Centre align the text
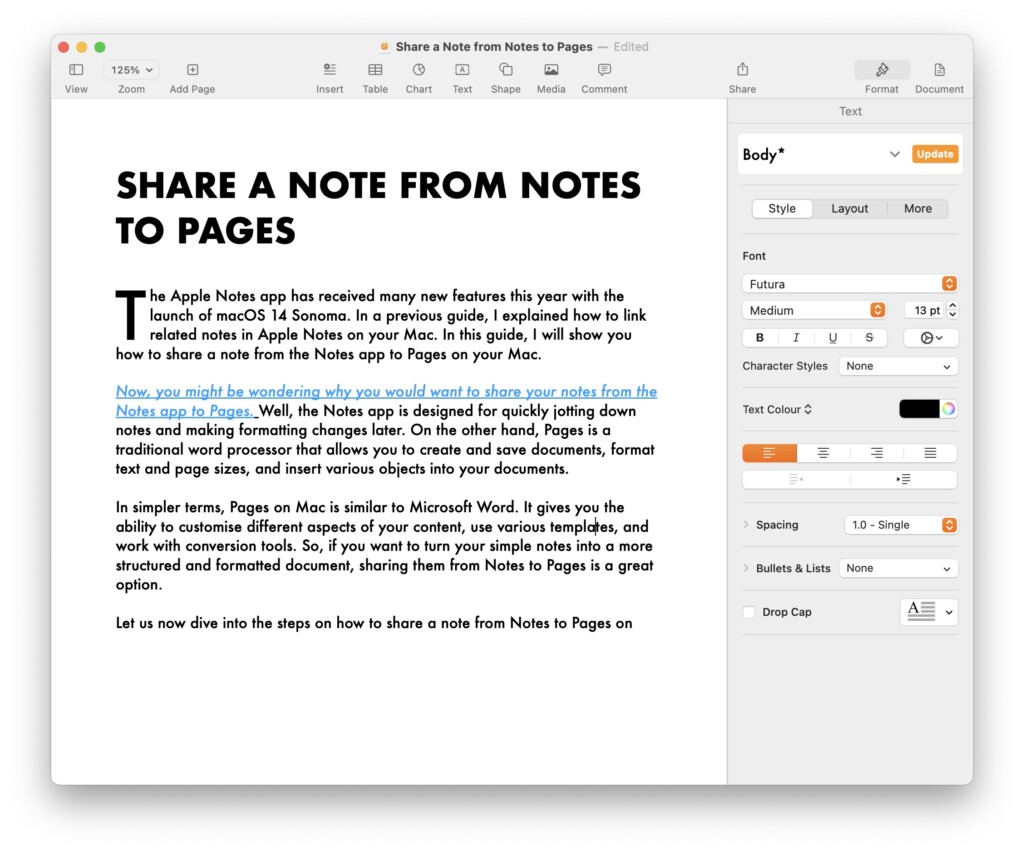1024x852 pixels. tap(823, 453)
